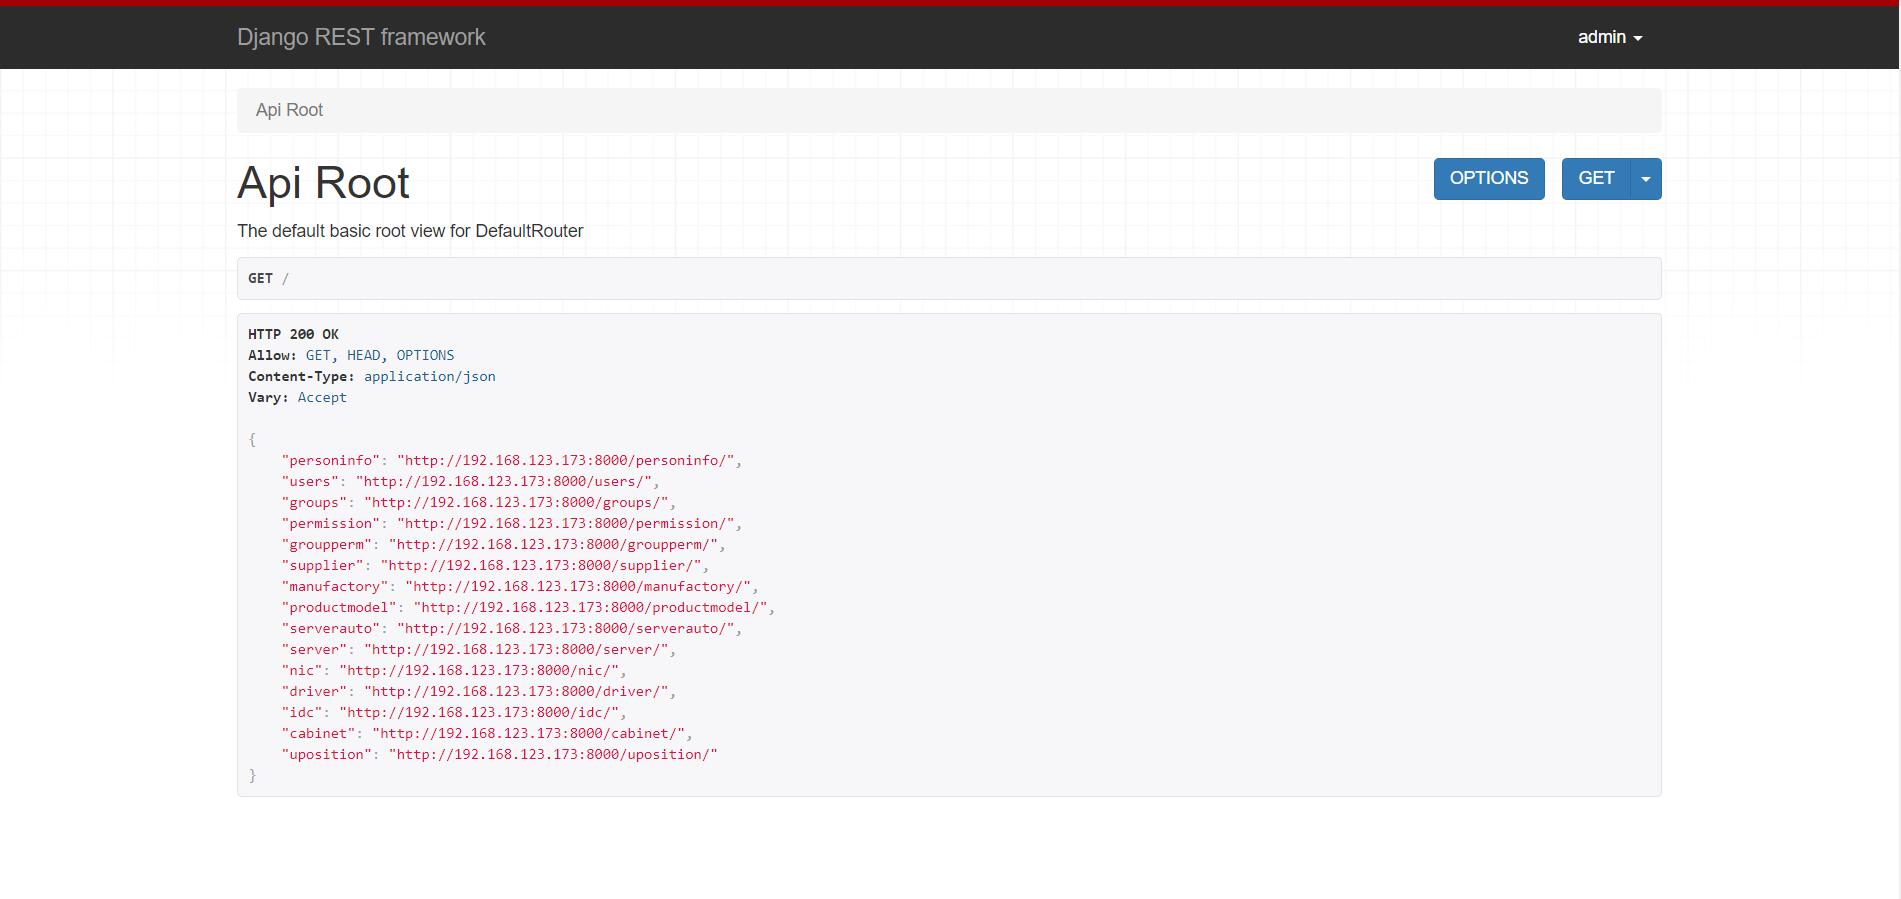Open the manufactory API link
This screenshot has height=899, width=1901.
(580, 586)
